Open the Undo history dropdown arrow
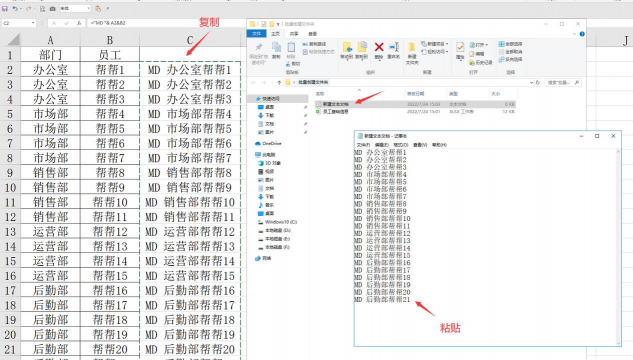 click(x=21, y=8)
